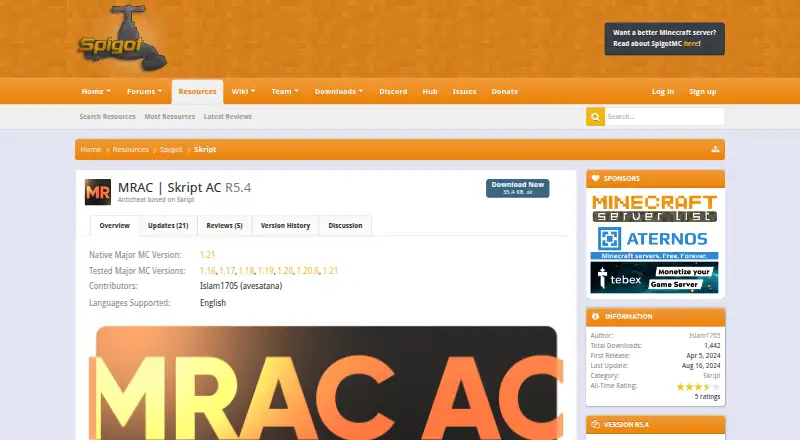Screen dimensions: 800x440
Task: Click tested version 1.20.6 link
Action: point(308,271)
